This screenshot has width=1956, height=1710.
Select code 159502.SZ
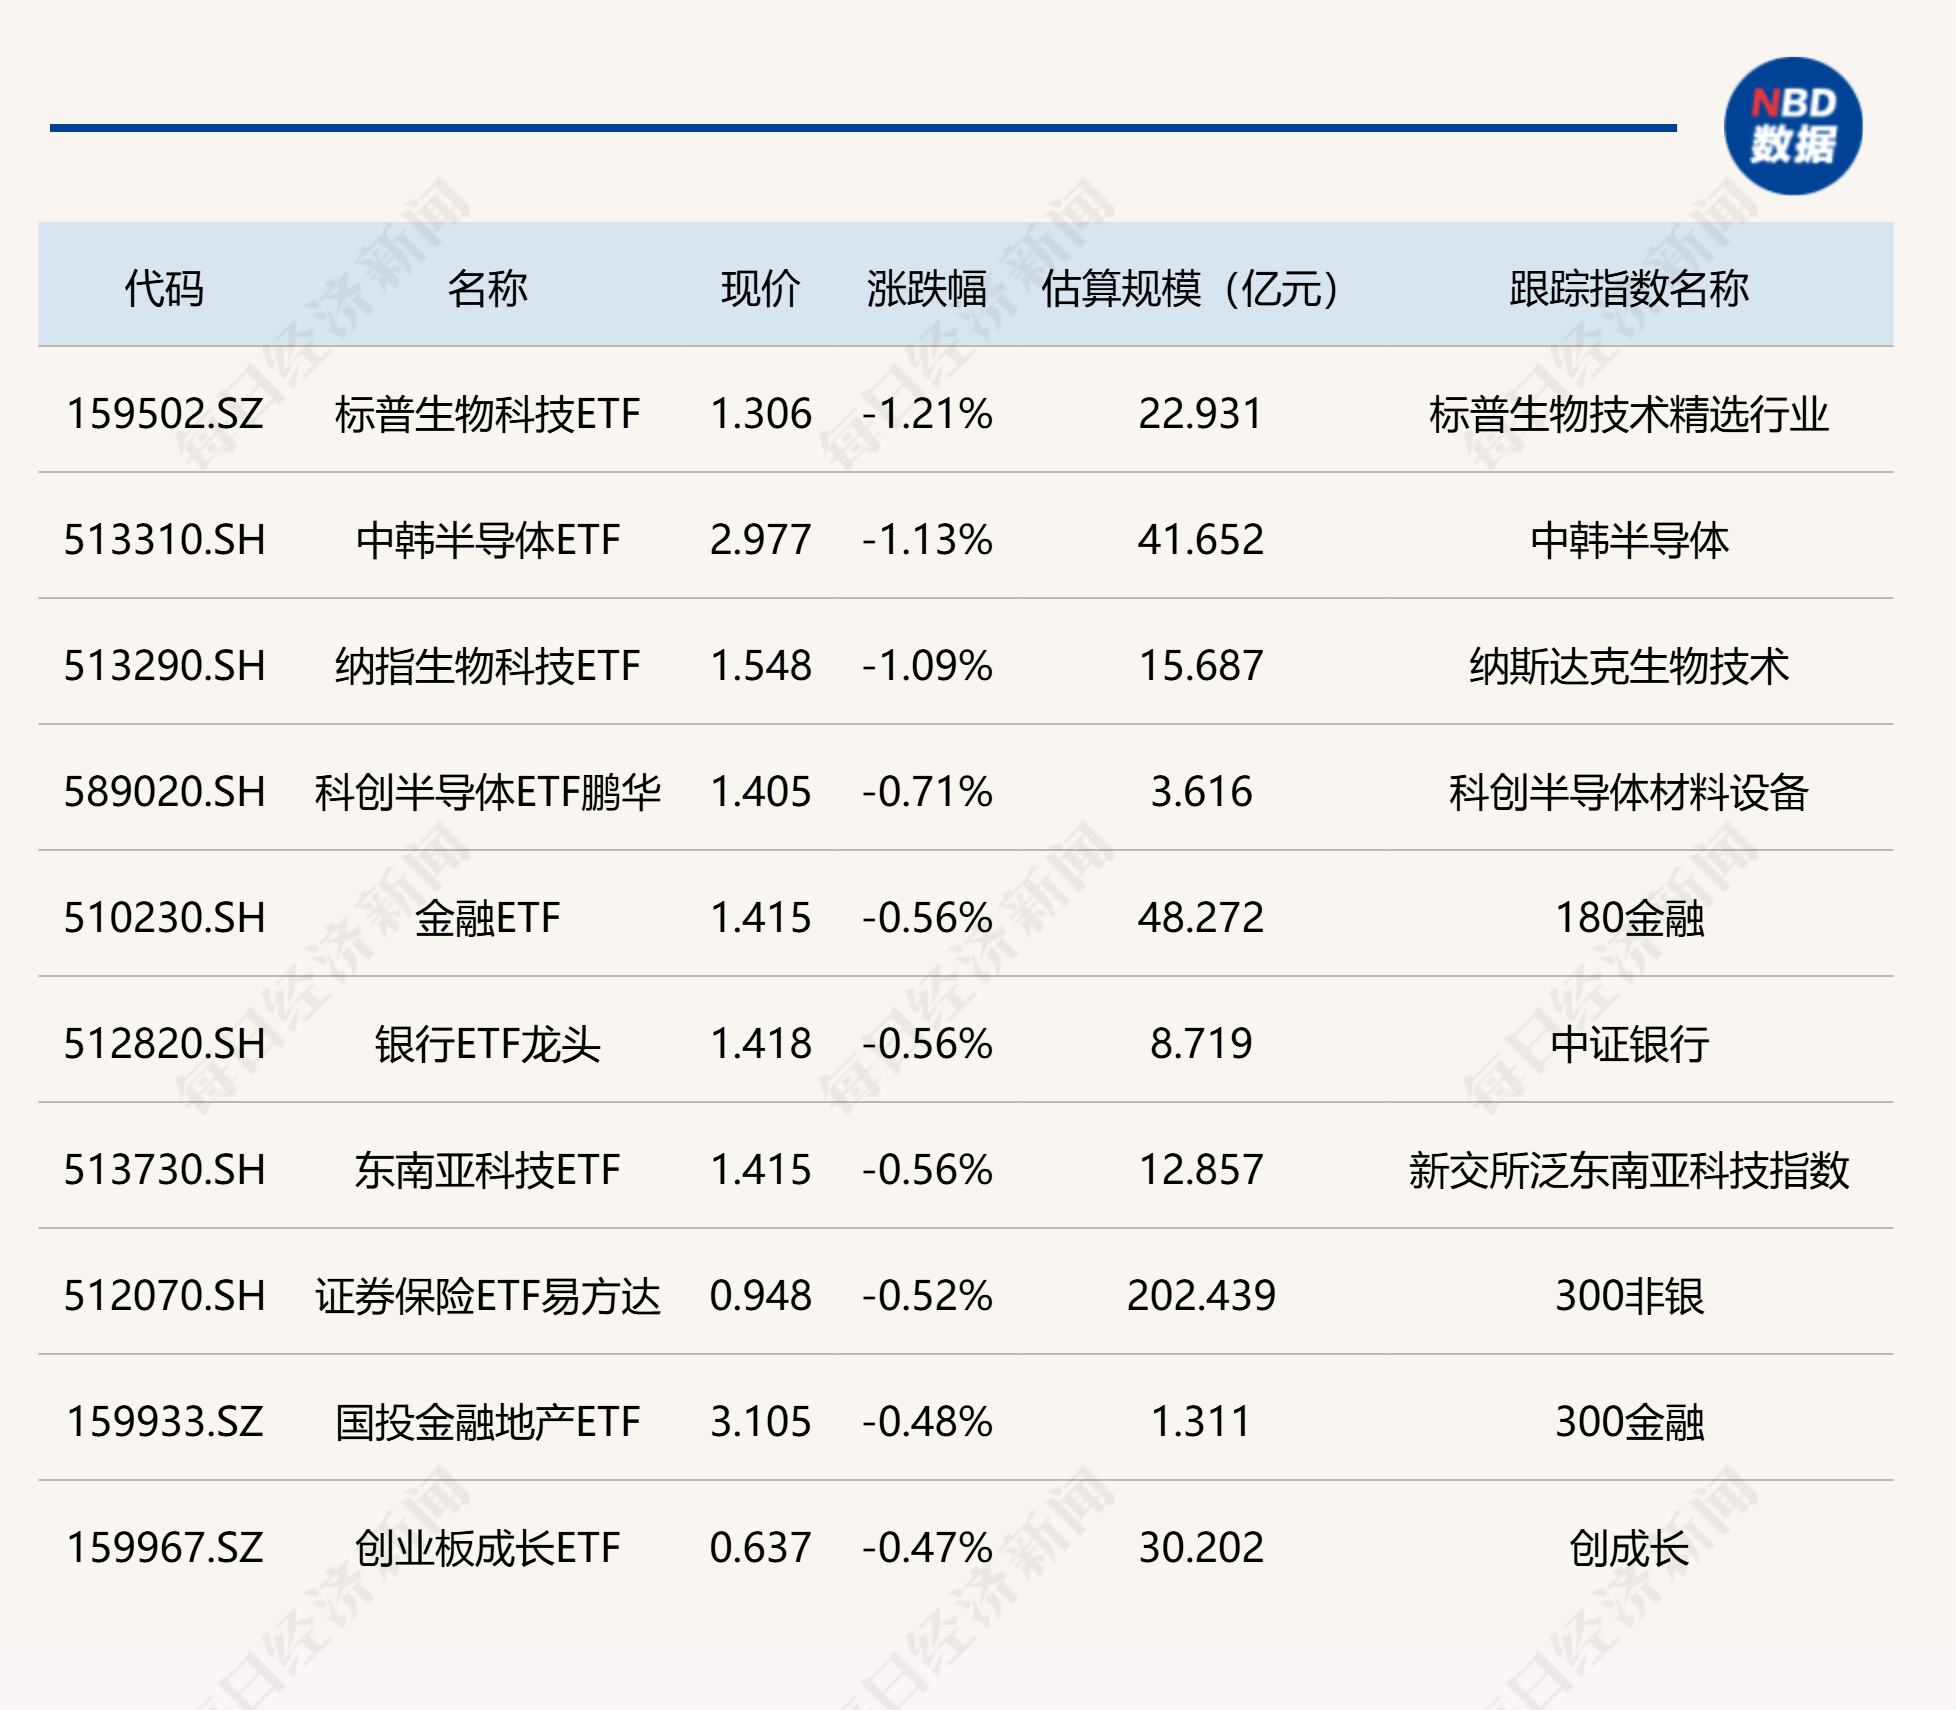165,414
